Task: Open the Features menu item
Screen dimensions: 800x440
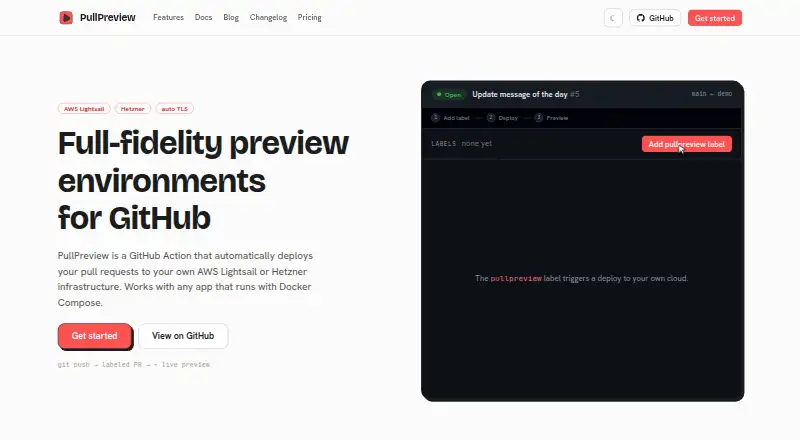Action: (168, 17)
